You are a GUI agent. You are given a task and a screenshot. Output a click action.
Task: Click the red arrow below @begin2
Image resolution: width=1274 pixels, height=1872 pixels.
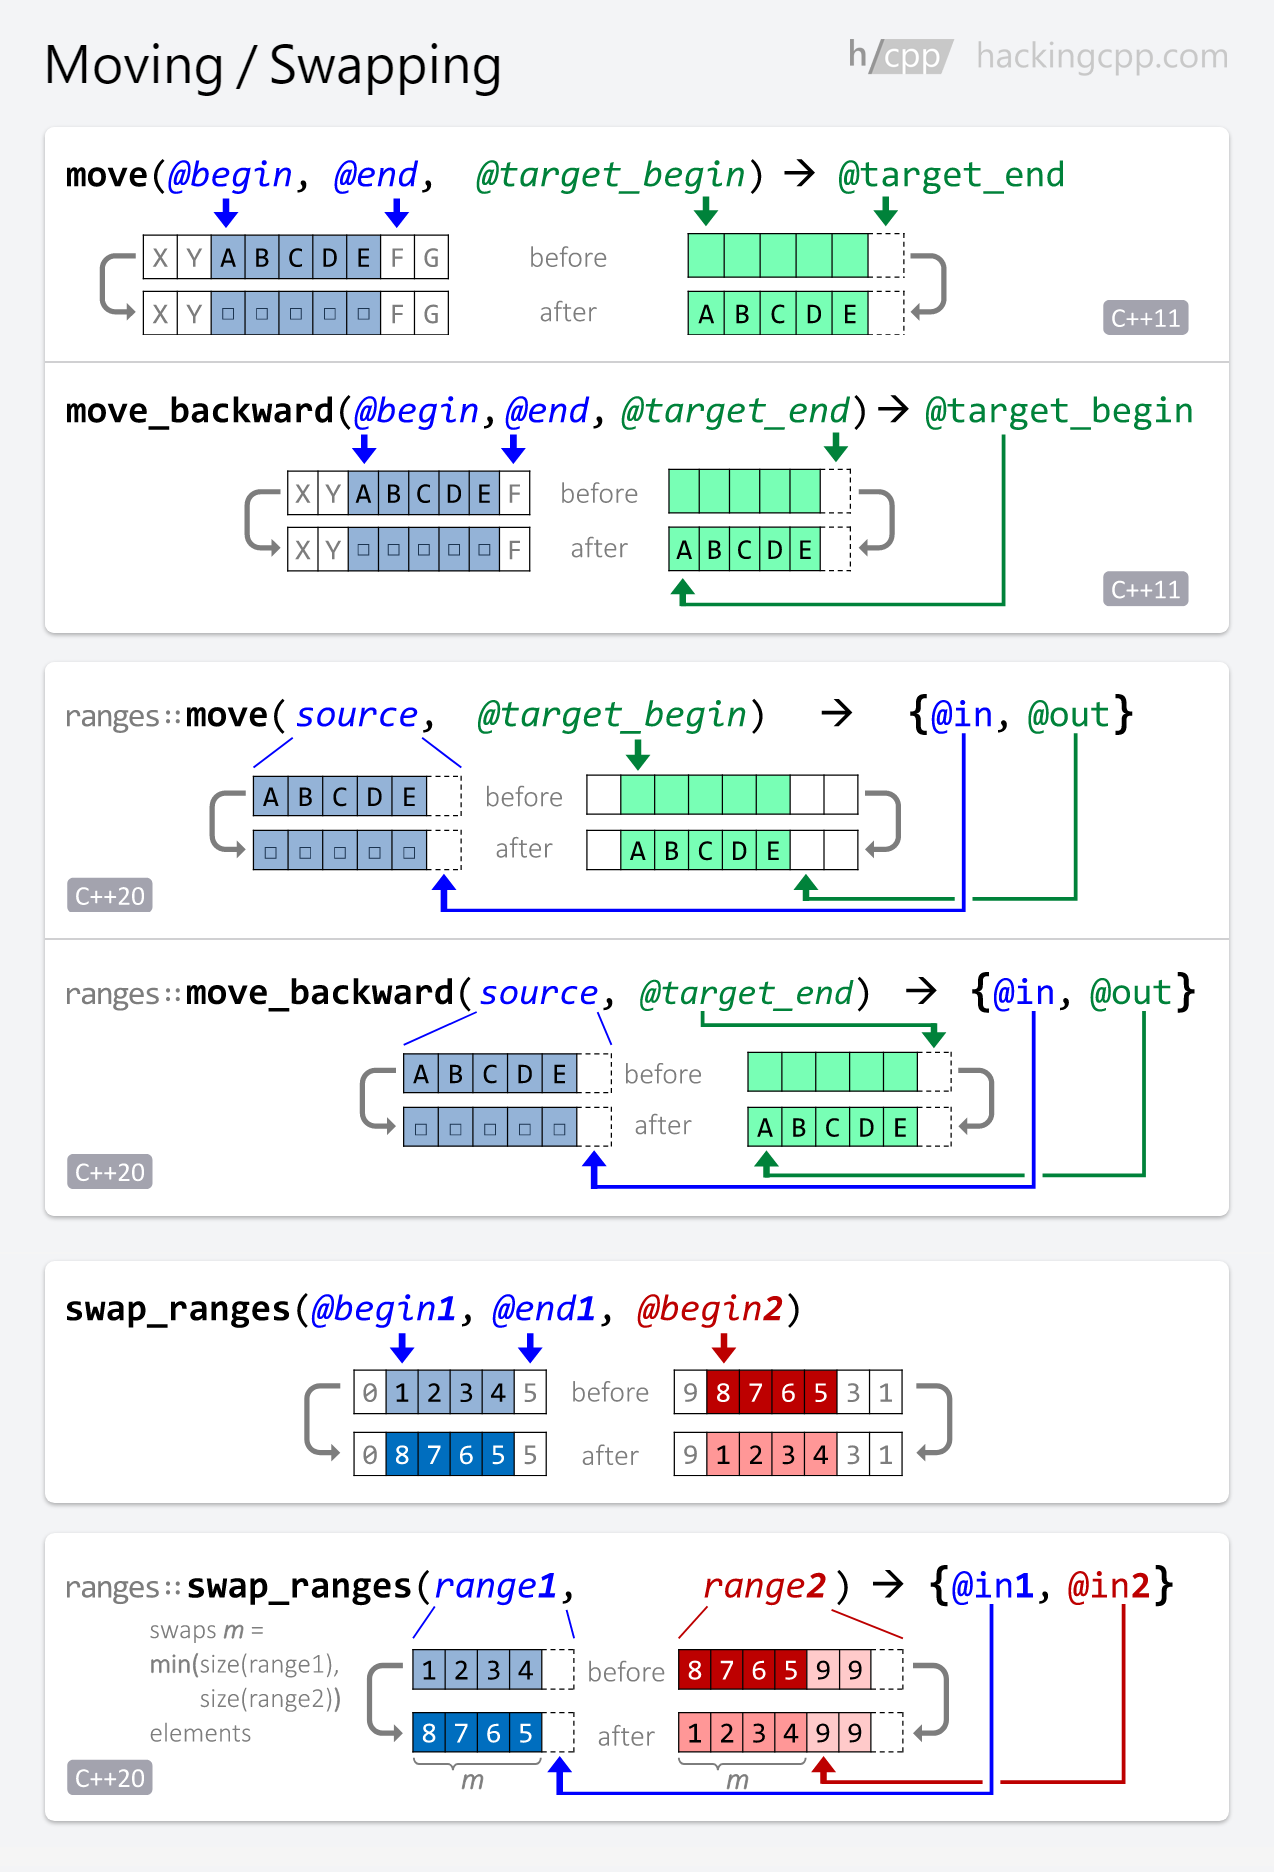724,1347
